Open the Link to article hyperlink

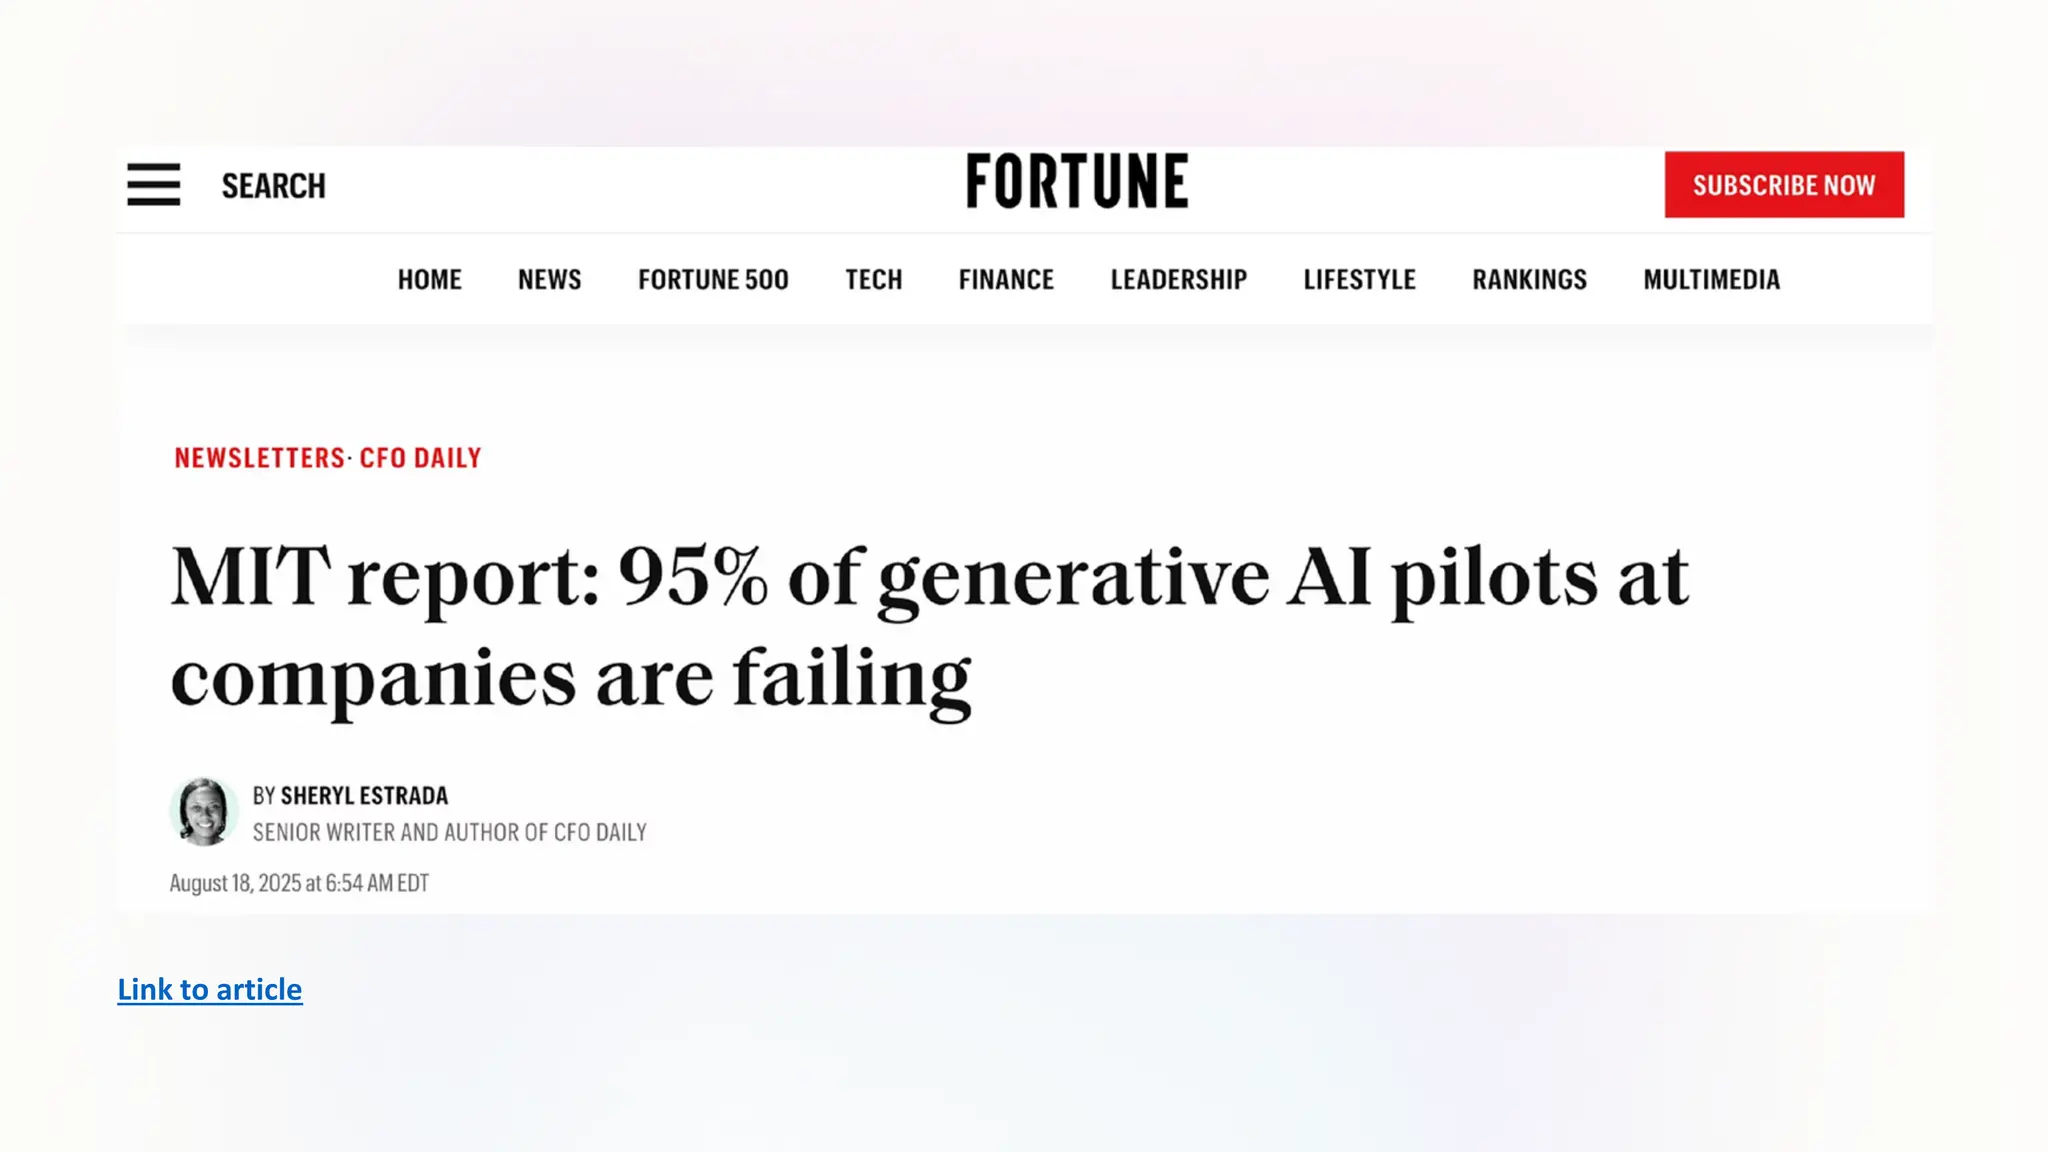tap(209, 989)
